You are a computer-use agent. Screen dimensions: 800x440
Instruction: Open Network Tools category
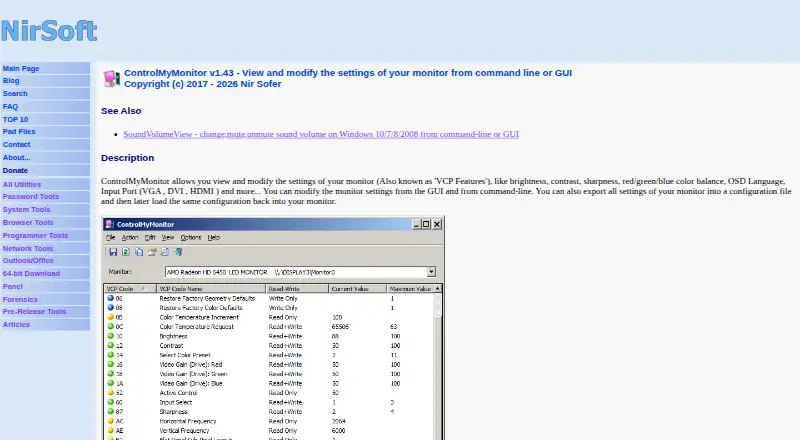[x=28, y=249]
